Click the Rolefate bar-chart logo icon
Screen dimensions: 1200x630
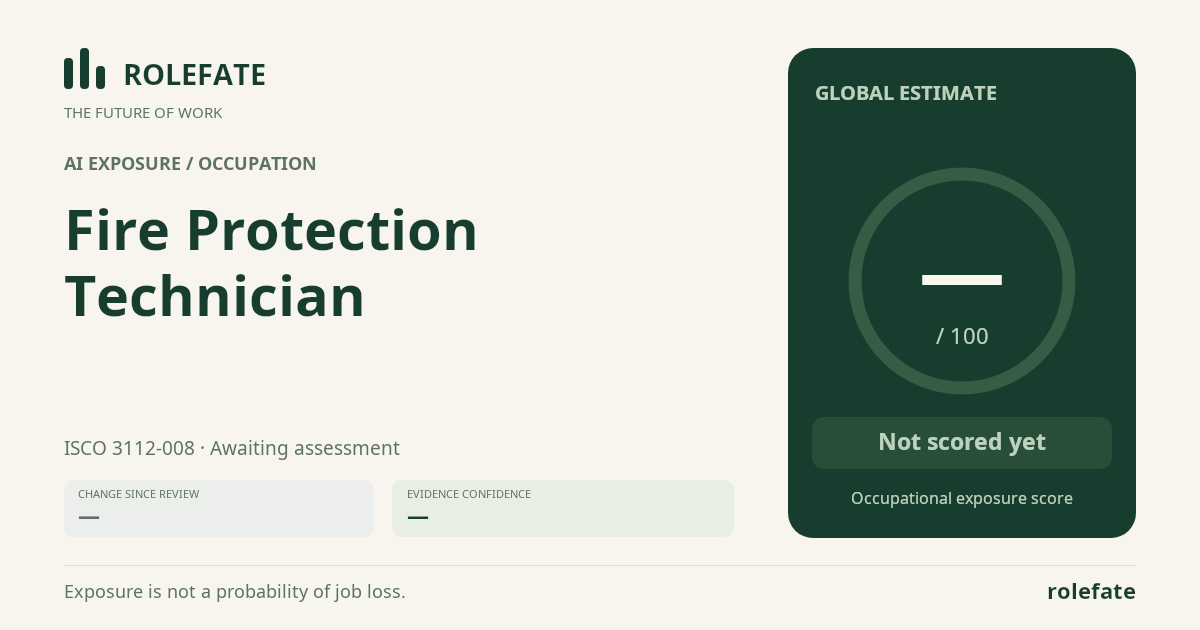(x=84, y=69)
